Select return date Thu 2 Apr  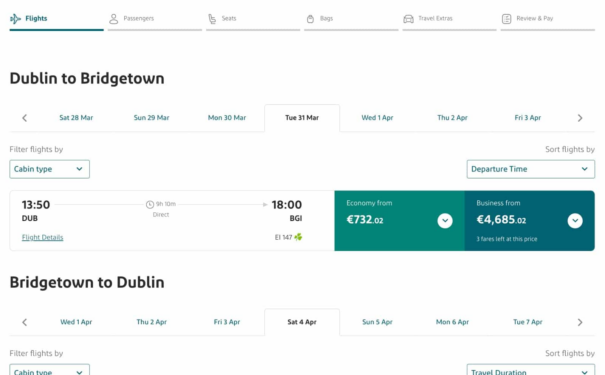pos(151,322)
